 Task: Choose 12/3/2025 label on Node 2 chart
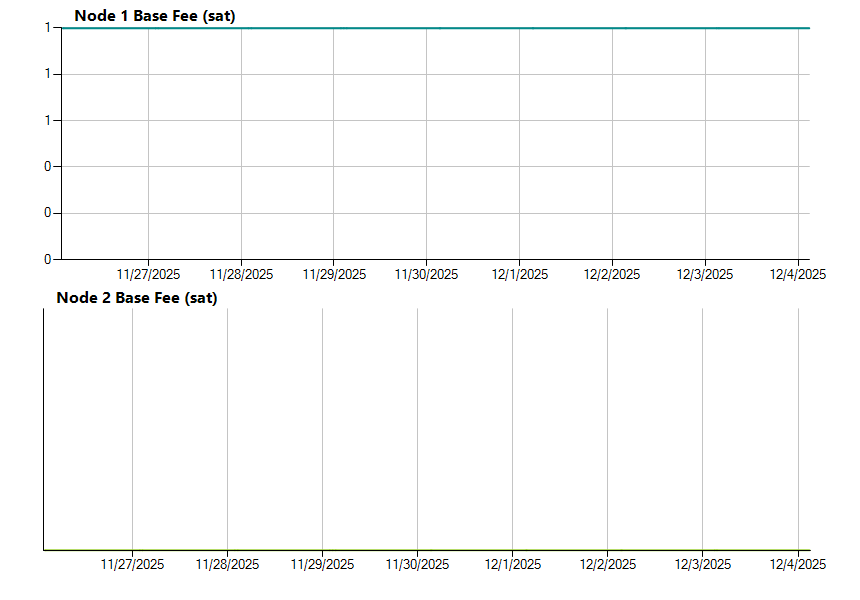coord(702,565)
